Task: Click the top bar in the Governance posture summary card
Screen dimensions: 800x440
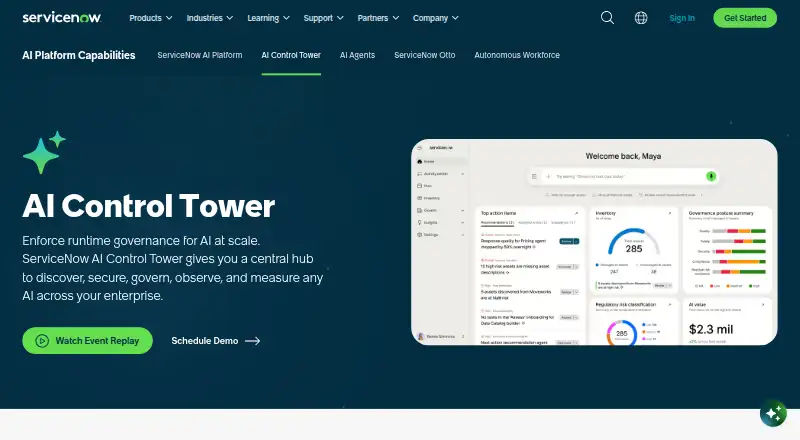Action: point(739,231)
